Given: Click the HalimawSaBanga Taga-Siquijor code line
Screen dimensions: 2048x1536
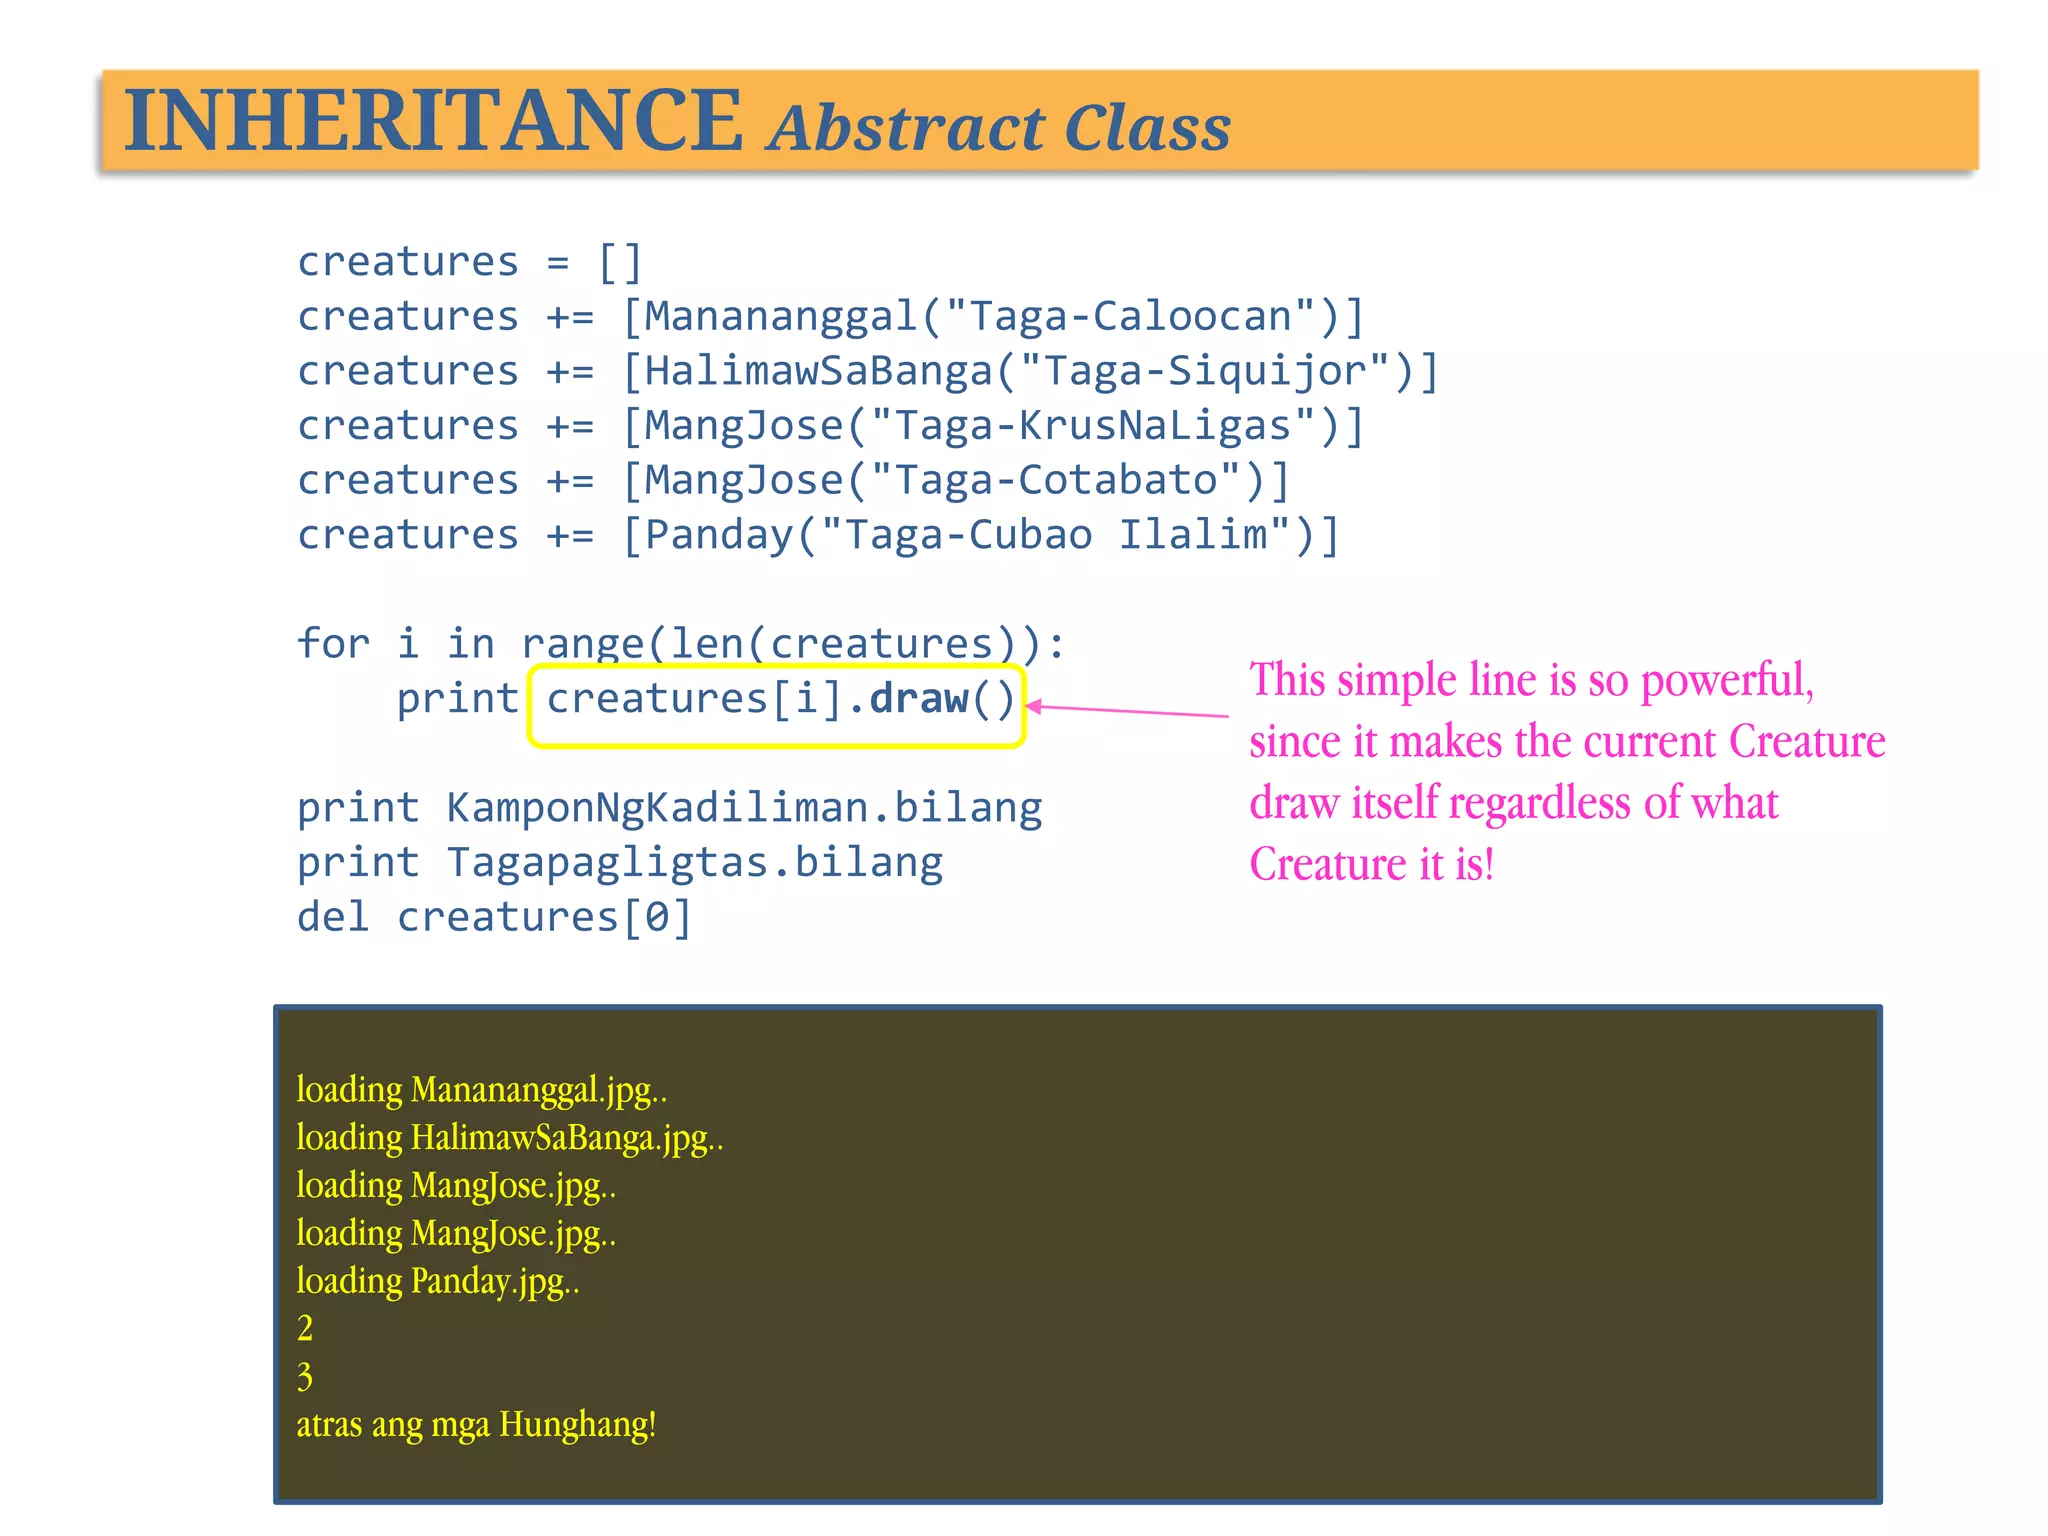Looking at the screenshot, I should pyautogui.click(x=868, y=371).
